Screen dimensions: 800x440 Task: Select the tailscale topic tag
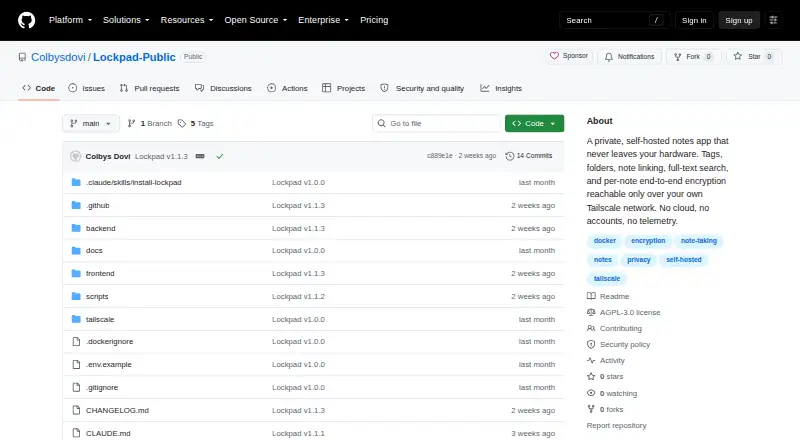click(x=607, y=279)
